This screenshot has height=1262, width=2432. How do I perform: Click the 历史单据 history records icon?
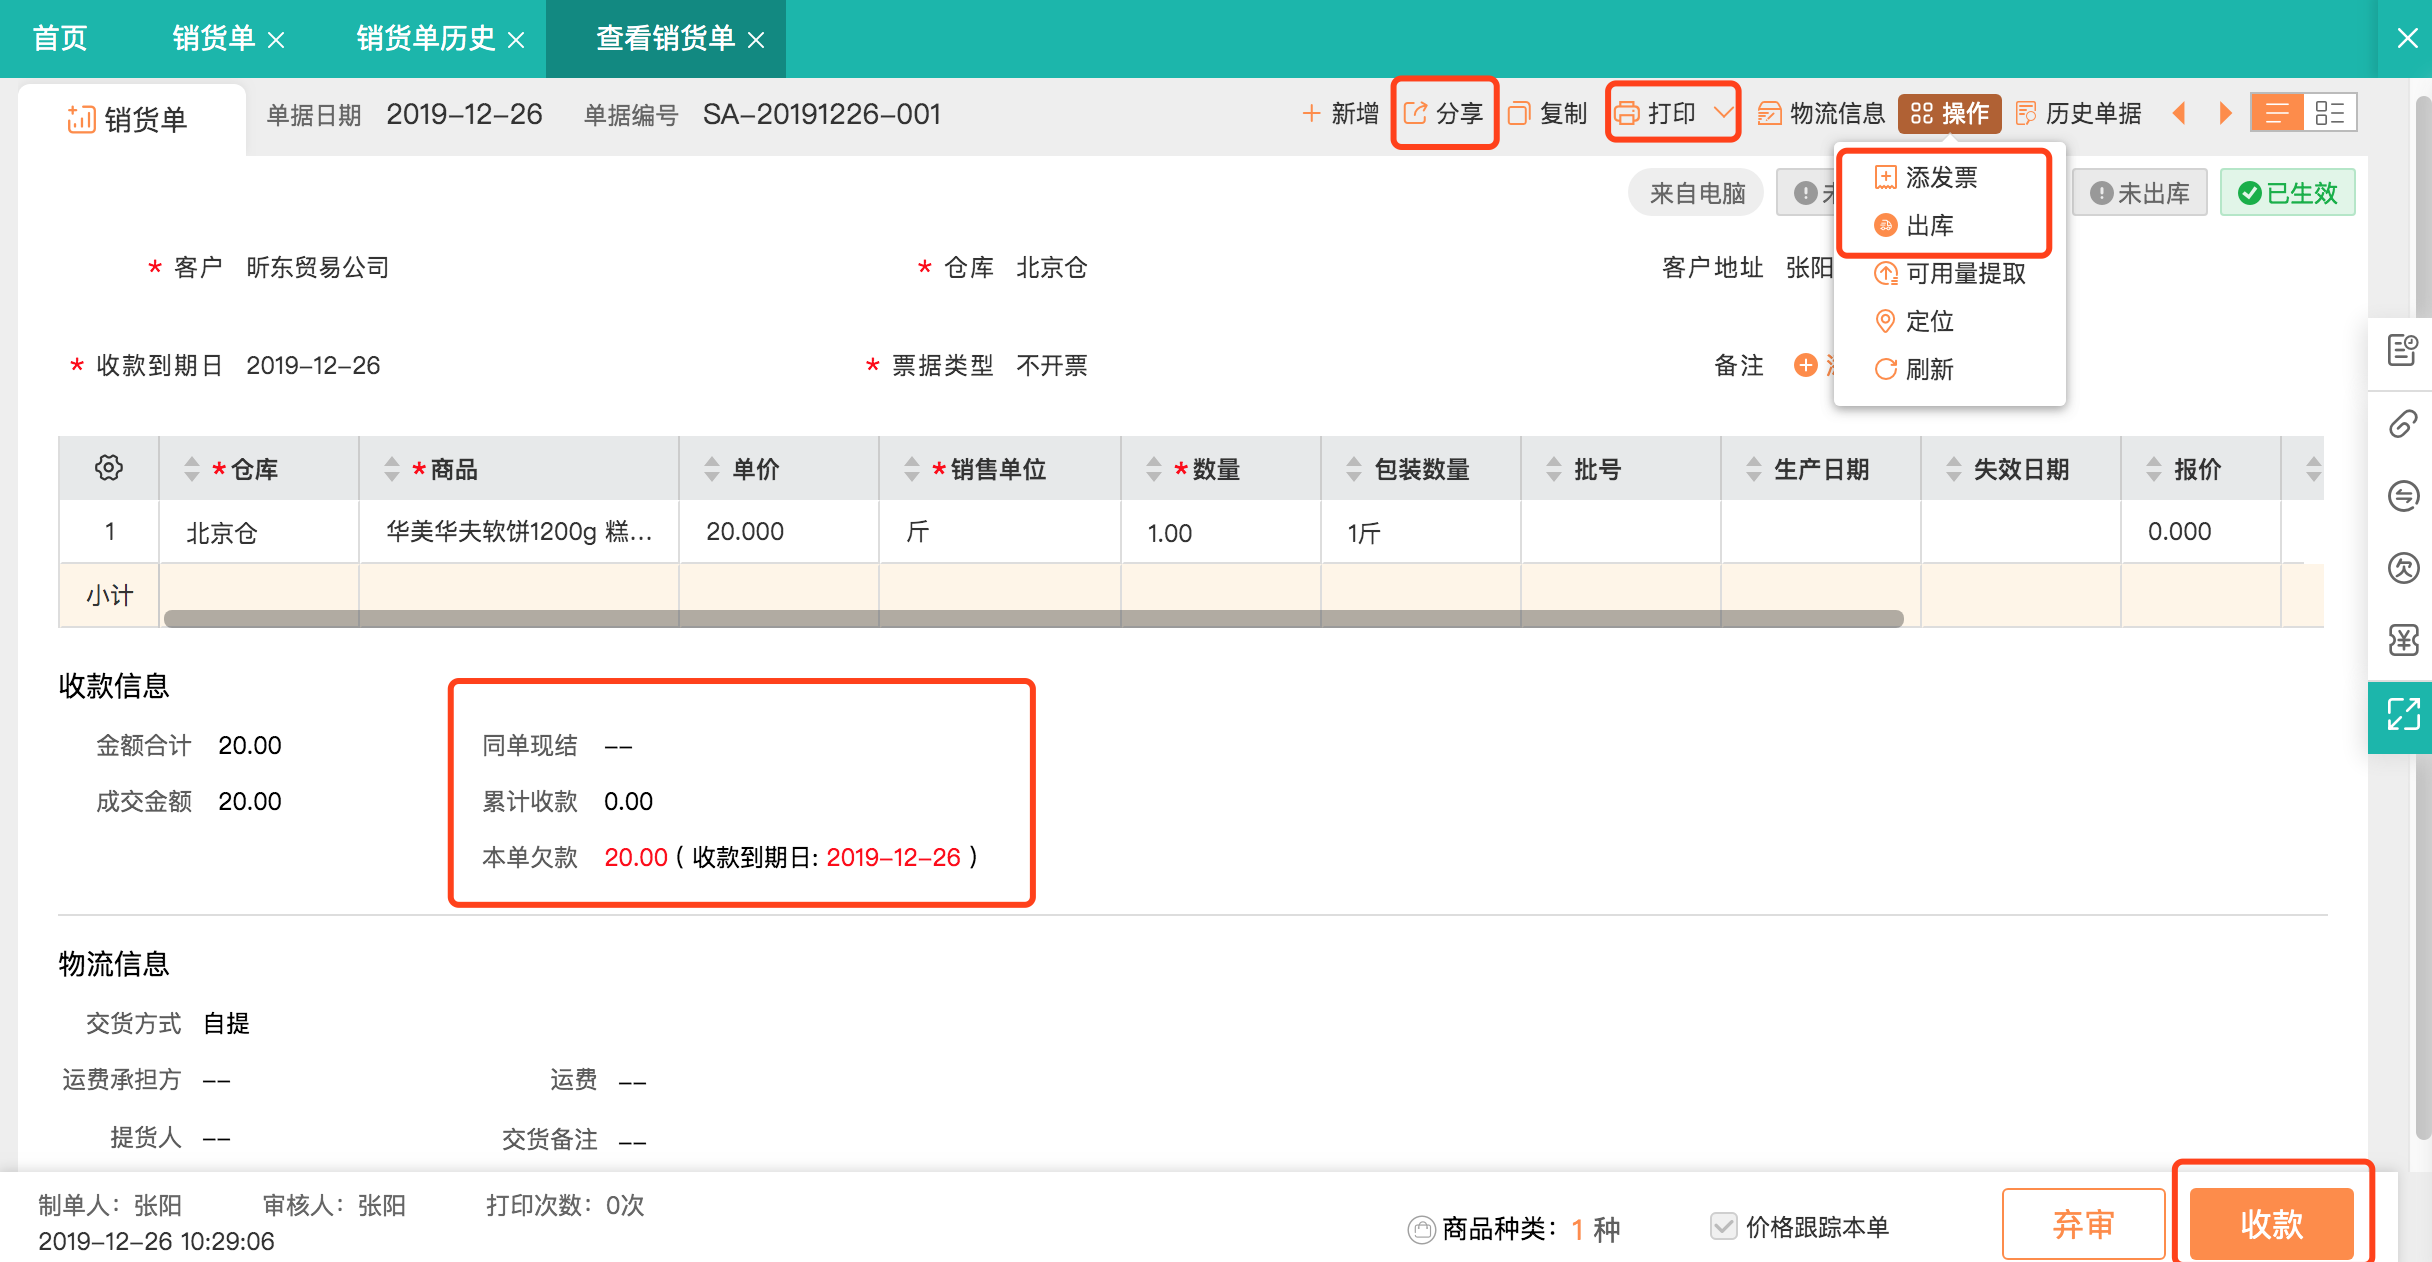(2023, 113)
